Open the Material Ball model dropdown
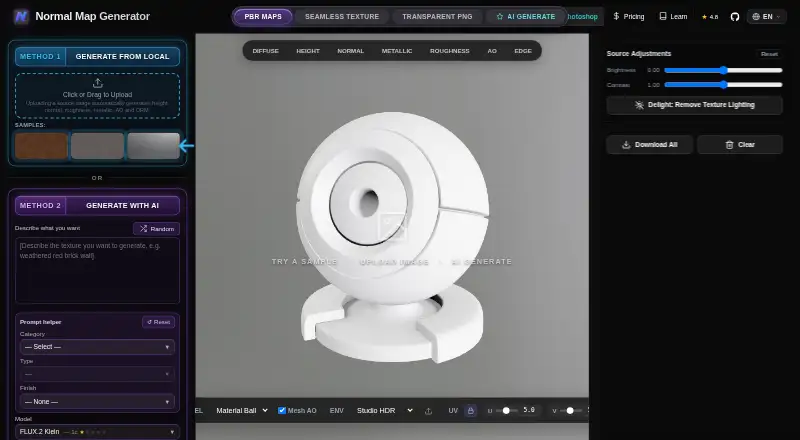 [x=242, y=410]
